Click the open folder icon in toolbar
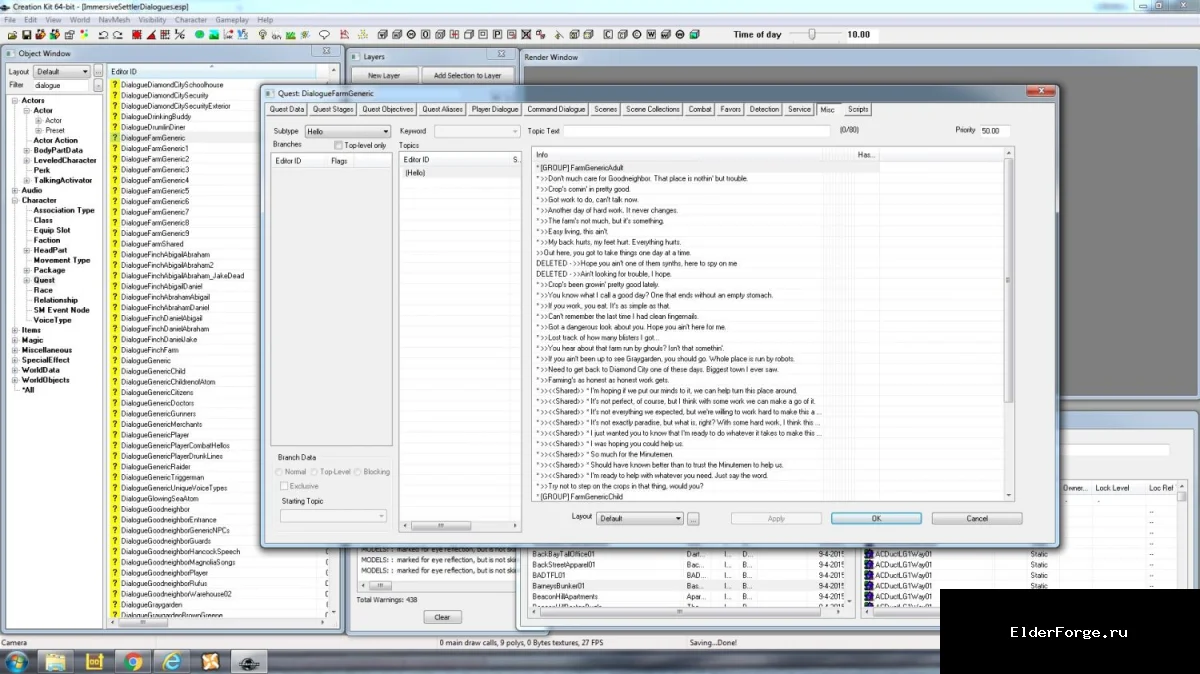 (11, 35)
